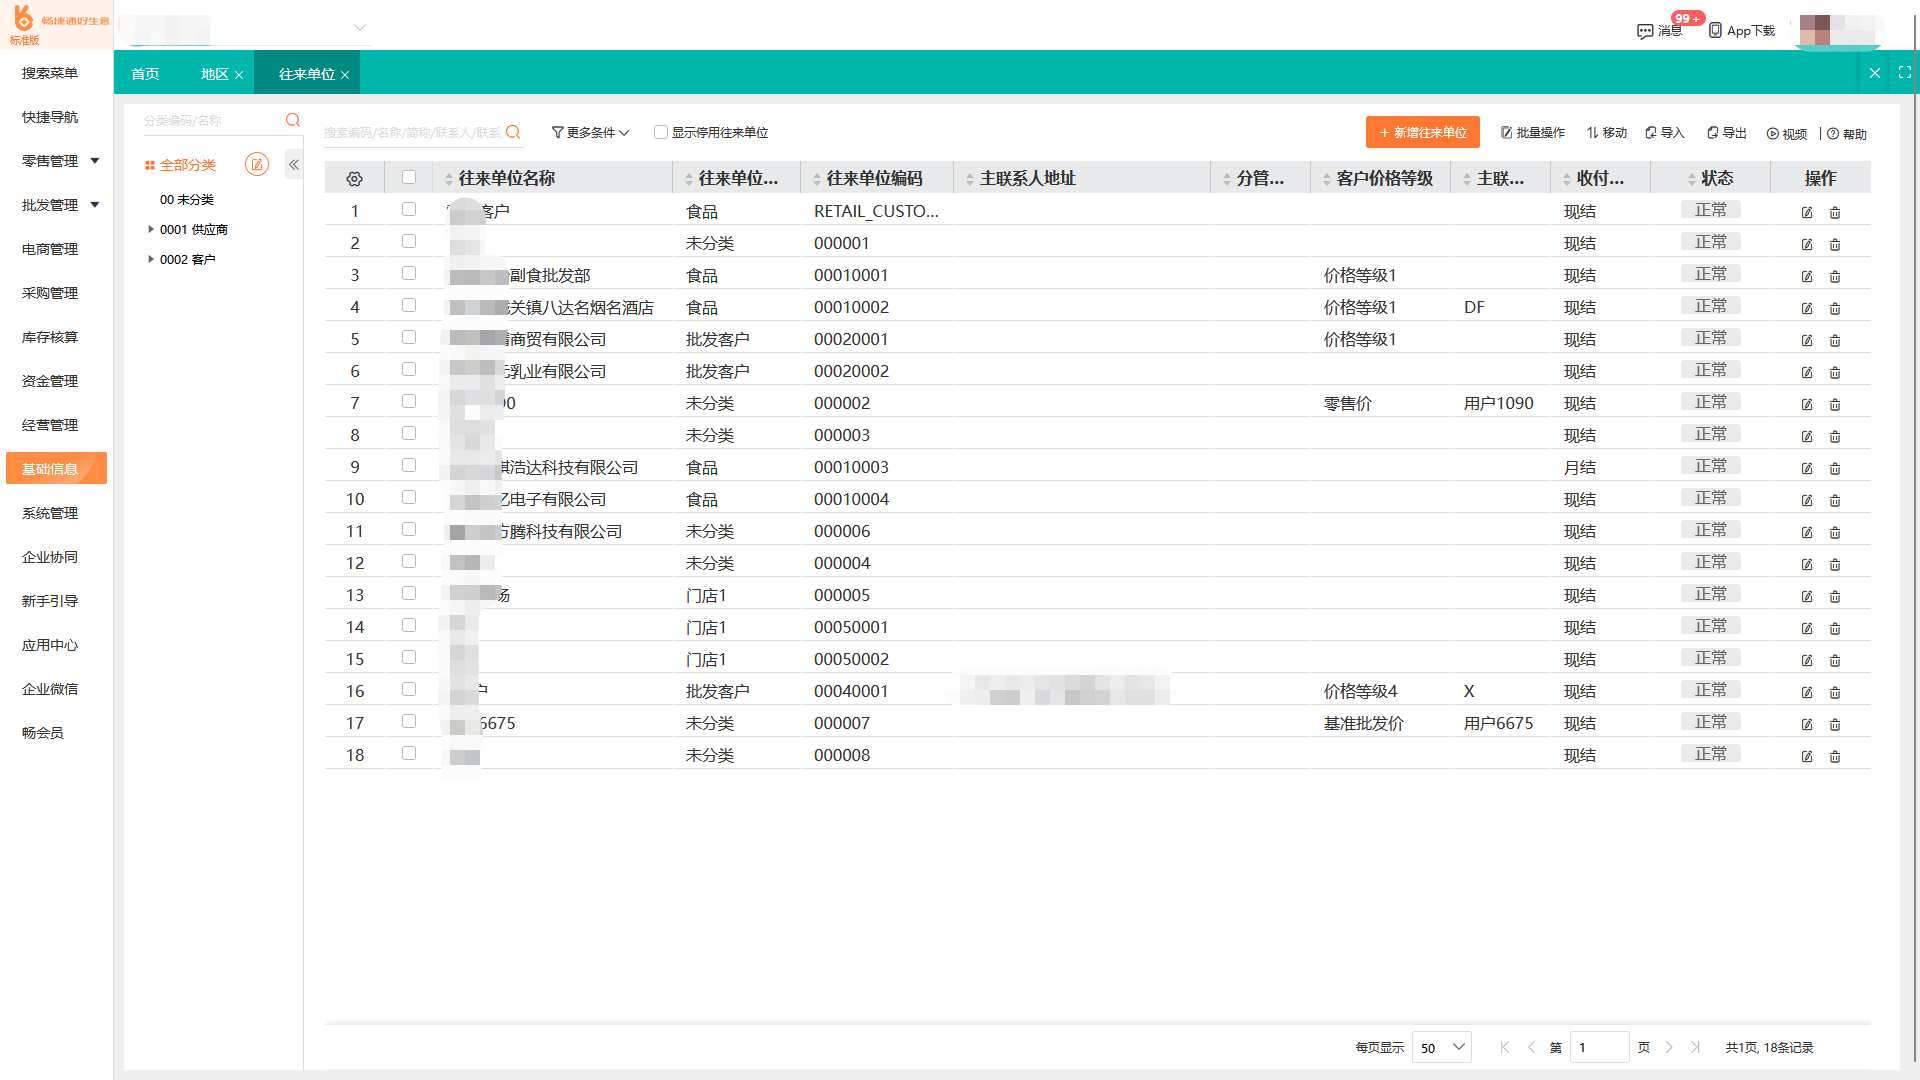Viewport: 1920px width, 1080px height.
Task: Expand 0002 客户 tree item
Action: [x=150, y=260]
